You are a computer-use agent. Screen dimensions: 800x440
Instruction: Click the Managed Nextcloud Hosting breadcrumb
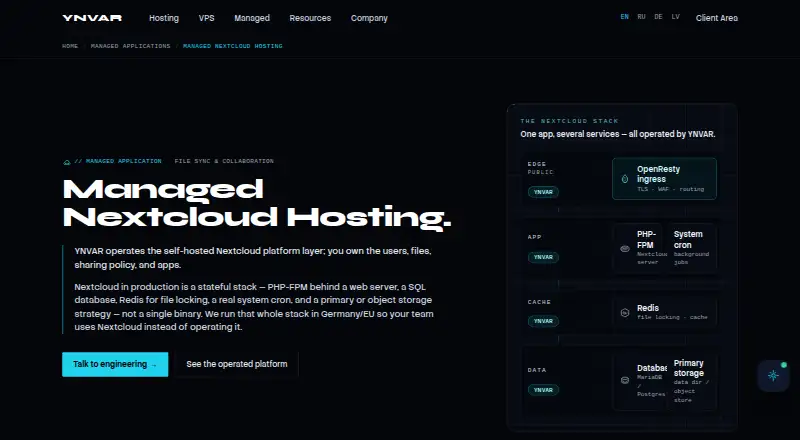click(x=233, y=46)
